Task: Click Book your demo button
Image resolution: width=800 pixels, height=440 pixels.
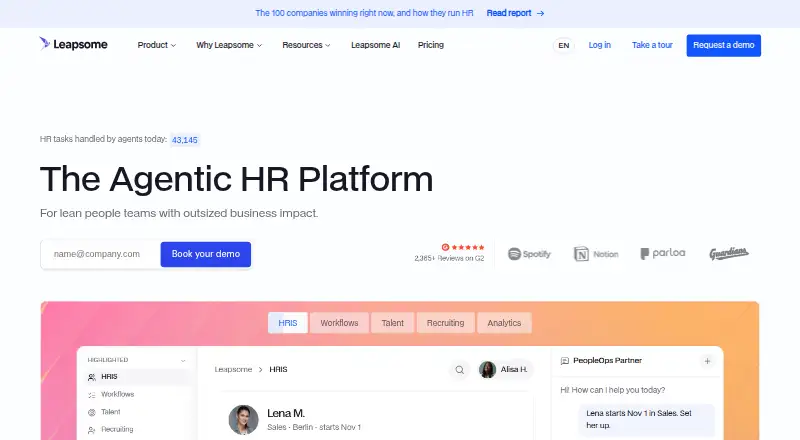Action: coord(206,254)
